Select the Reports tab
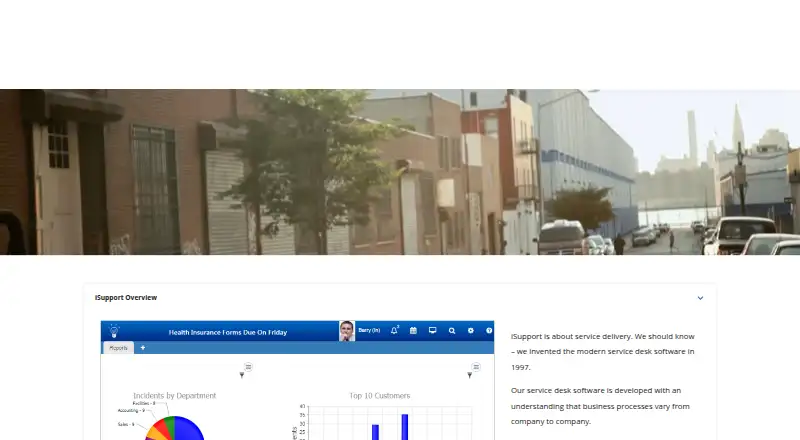Viewport: 800px width, 440px height. 118,348
